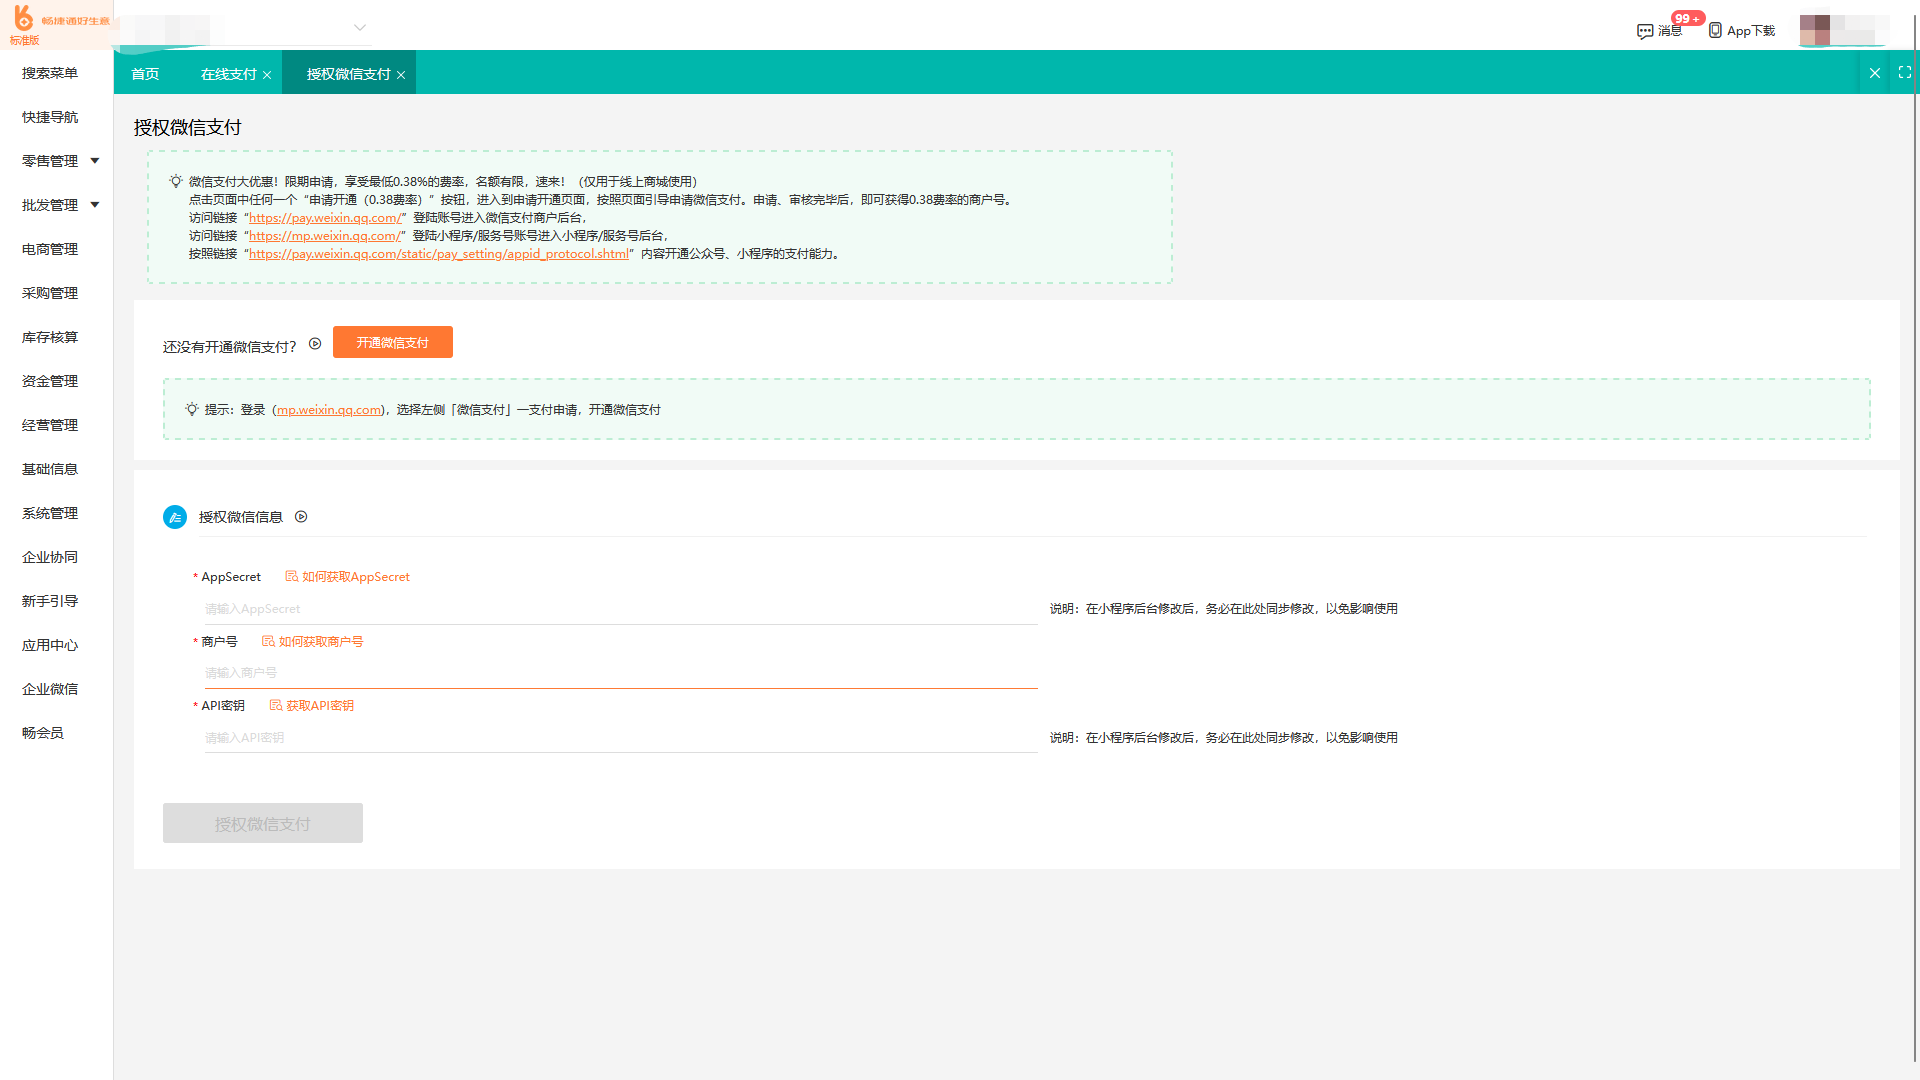
Task: Open 资金管理 finance management icon
Action: 50,381
